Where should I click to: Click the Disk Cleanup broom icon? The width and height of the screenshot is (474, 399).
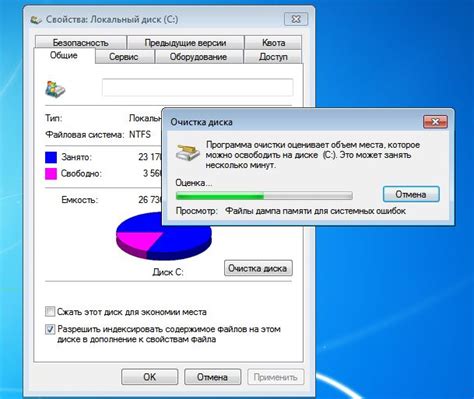tap(188, 153)
